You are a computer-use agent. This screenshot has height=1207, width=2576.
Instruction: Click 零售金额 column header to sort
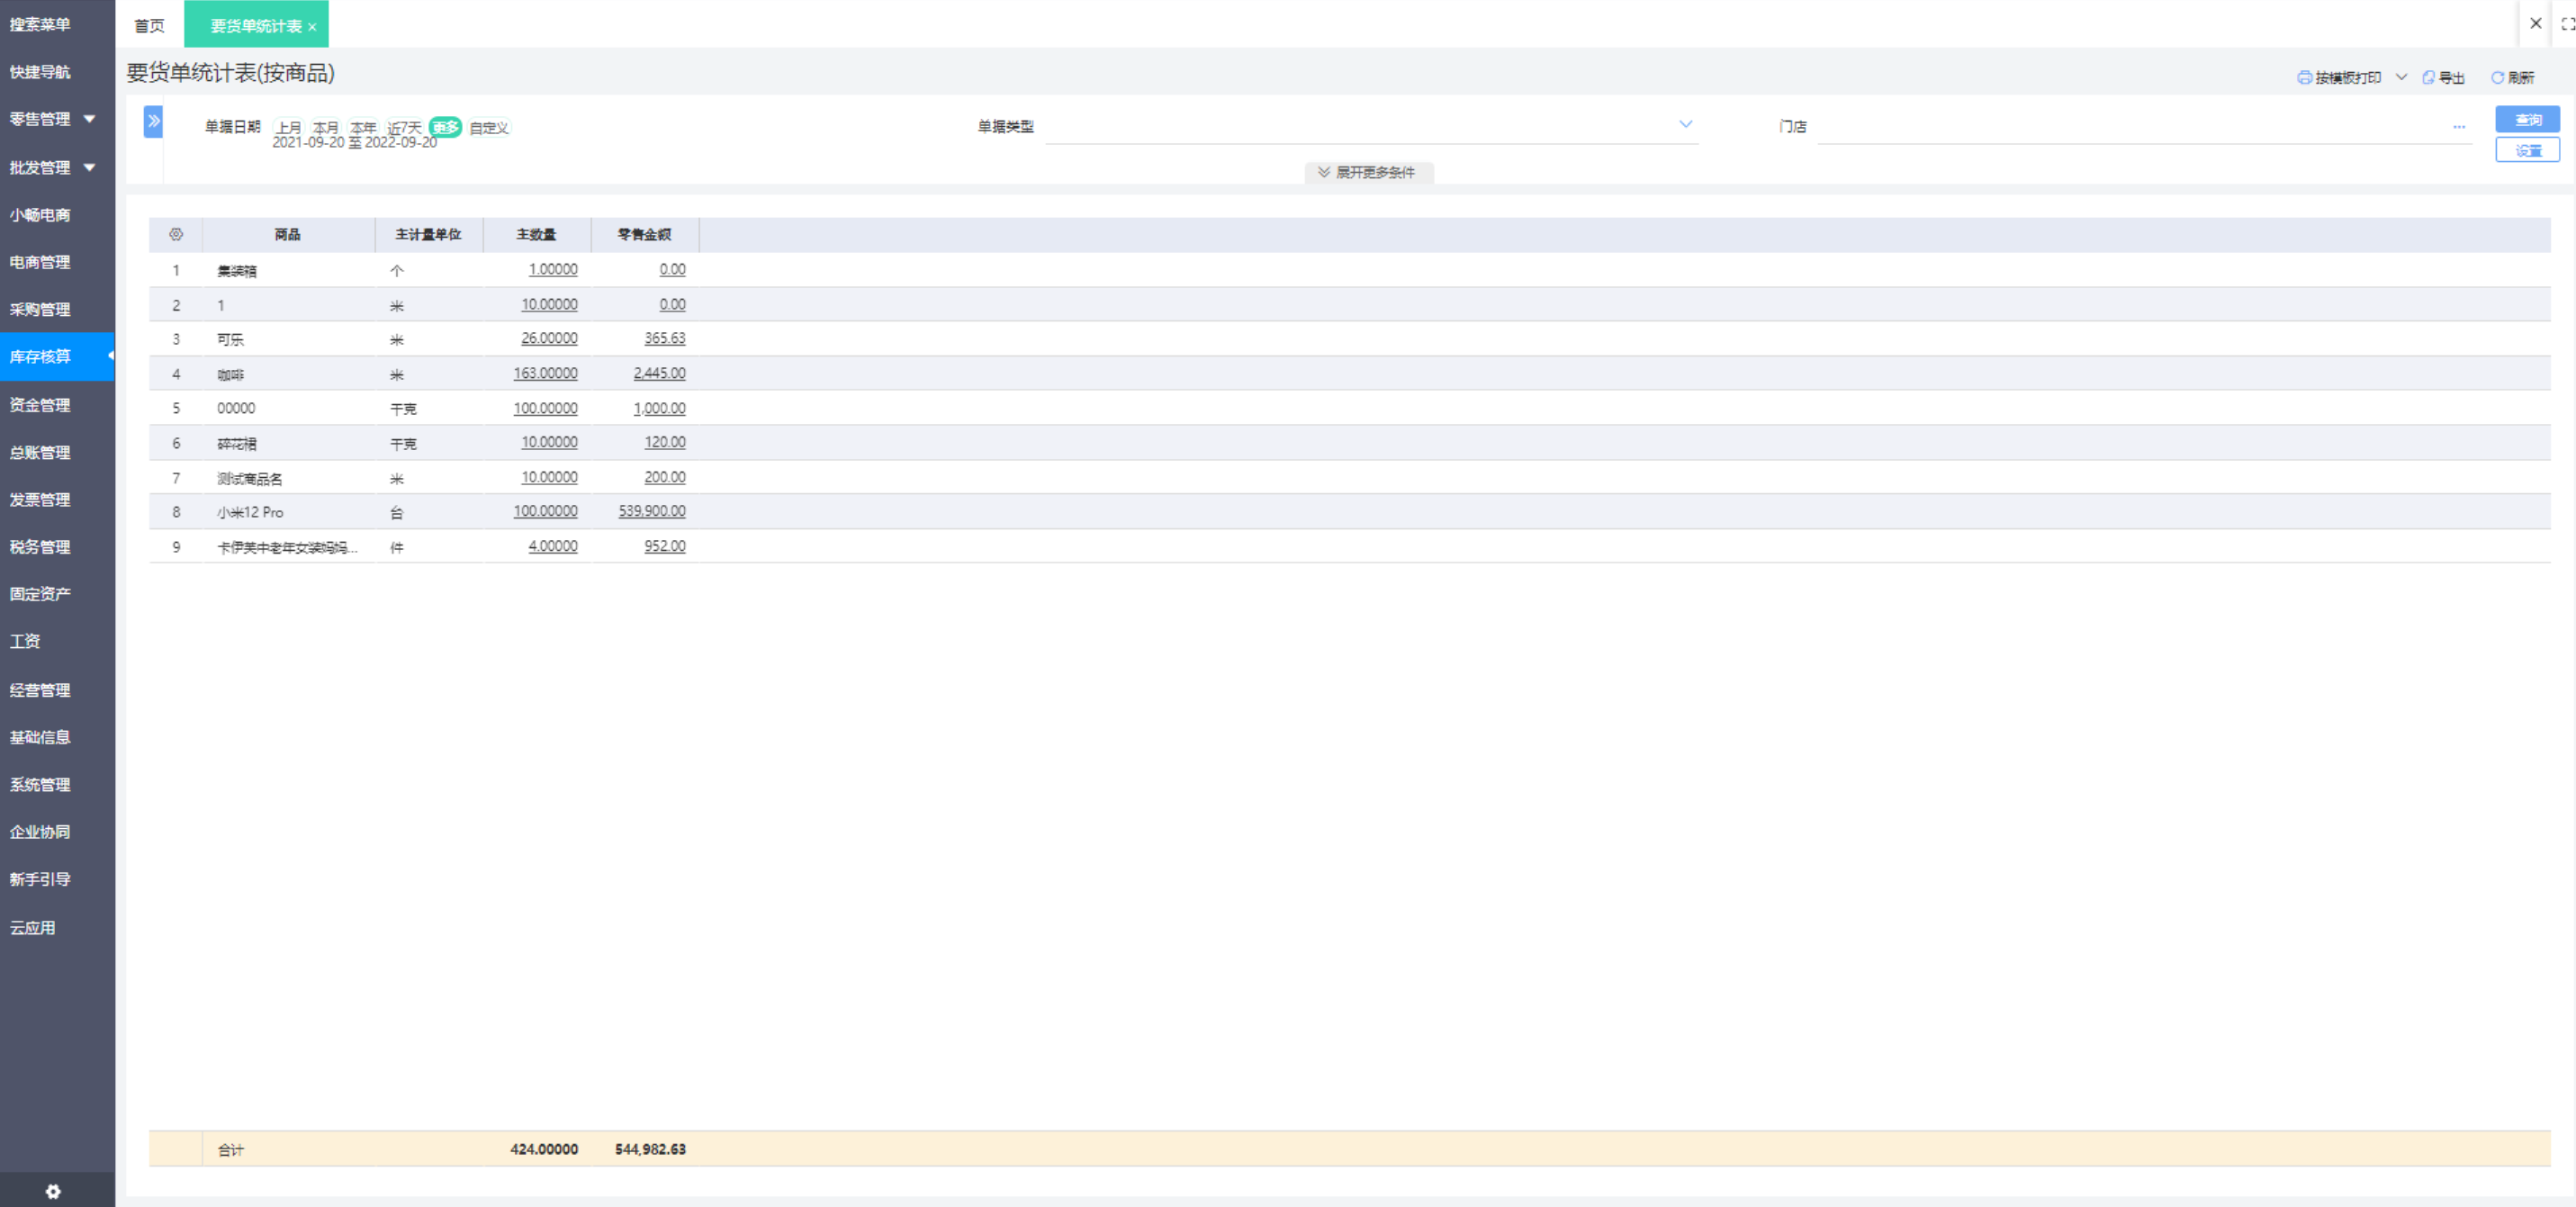click(x=643, y=233)
